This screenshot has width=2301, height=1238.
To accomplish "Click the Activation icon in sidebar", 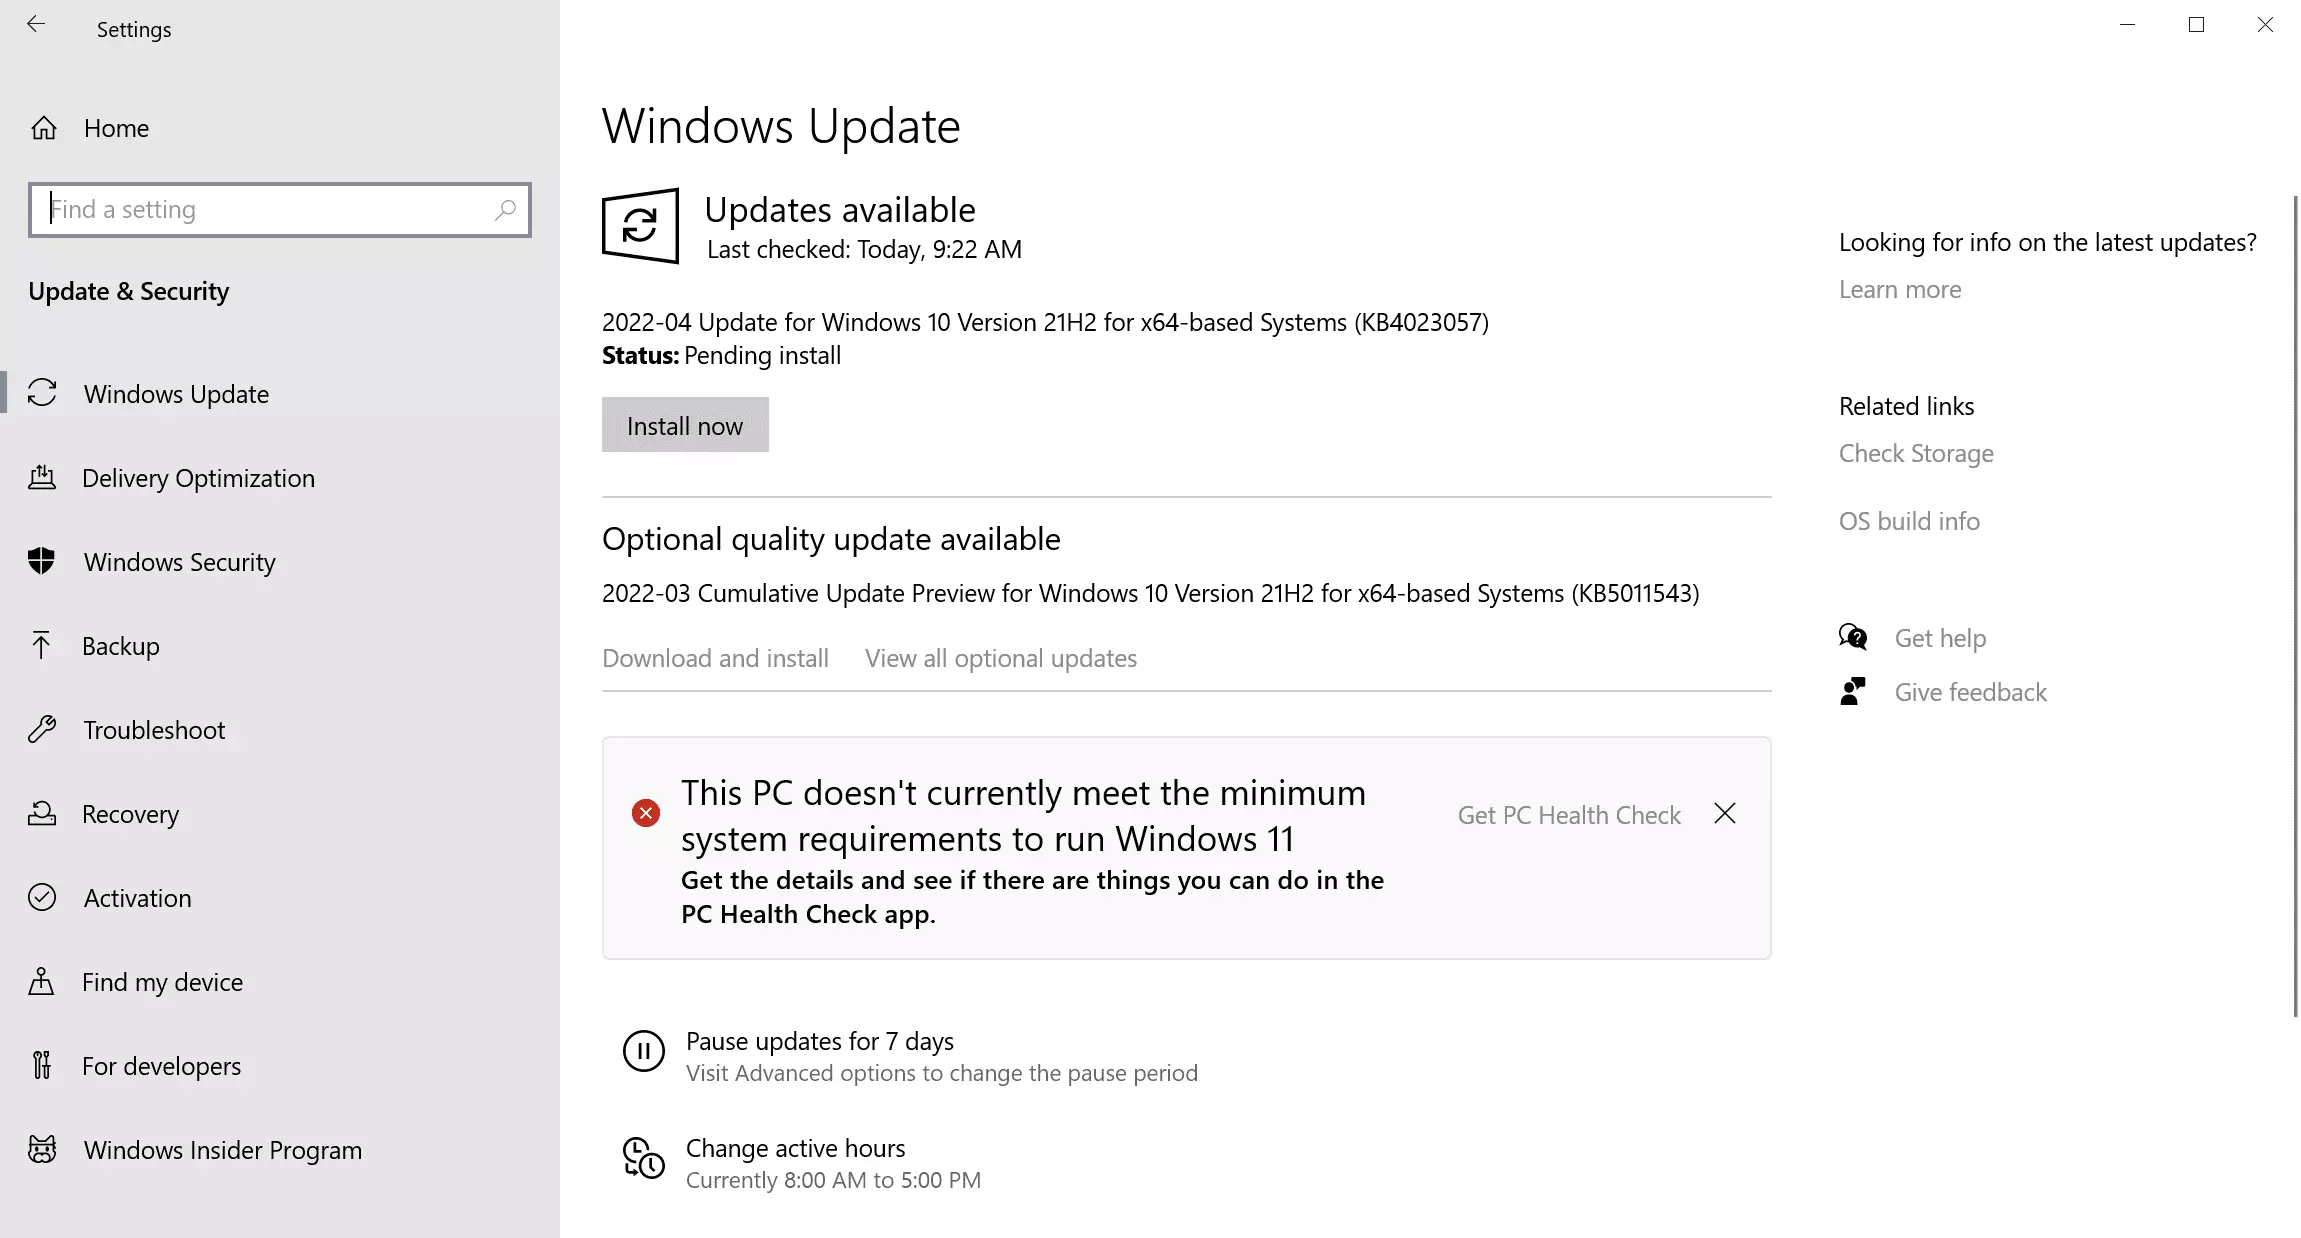I will pyautogui.click(x=43, y=898).
